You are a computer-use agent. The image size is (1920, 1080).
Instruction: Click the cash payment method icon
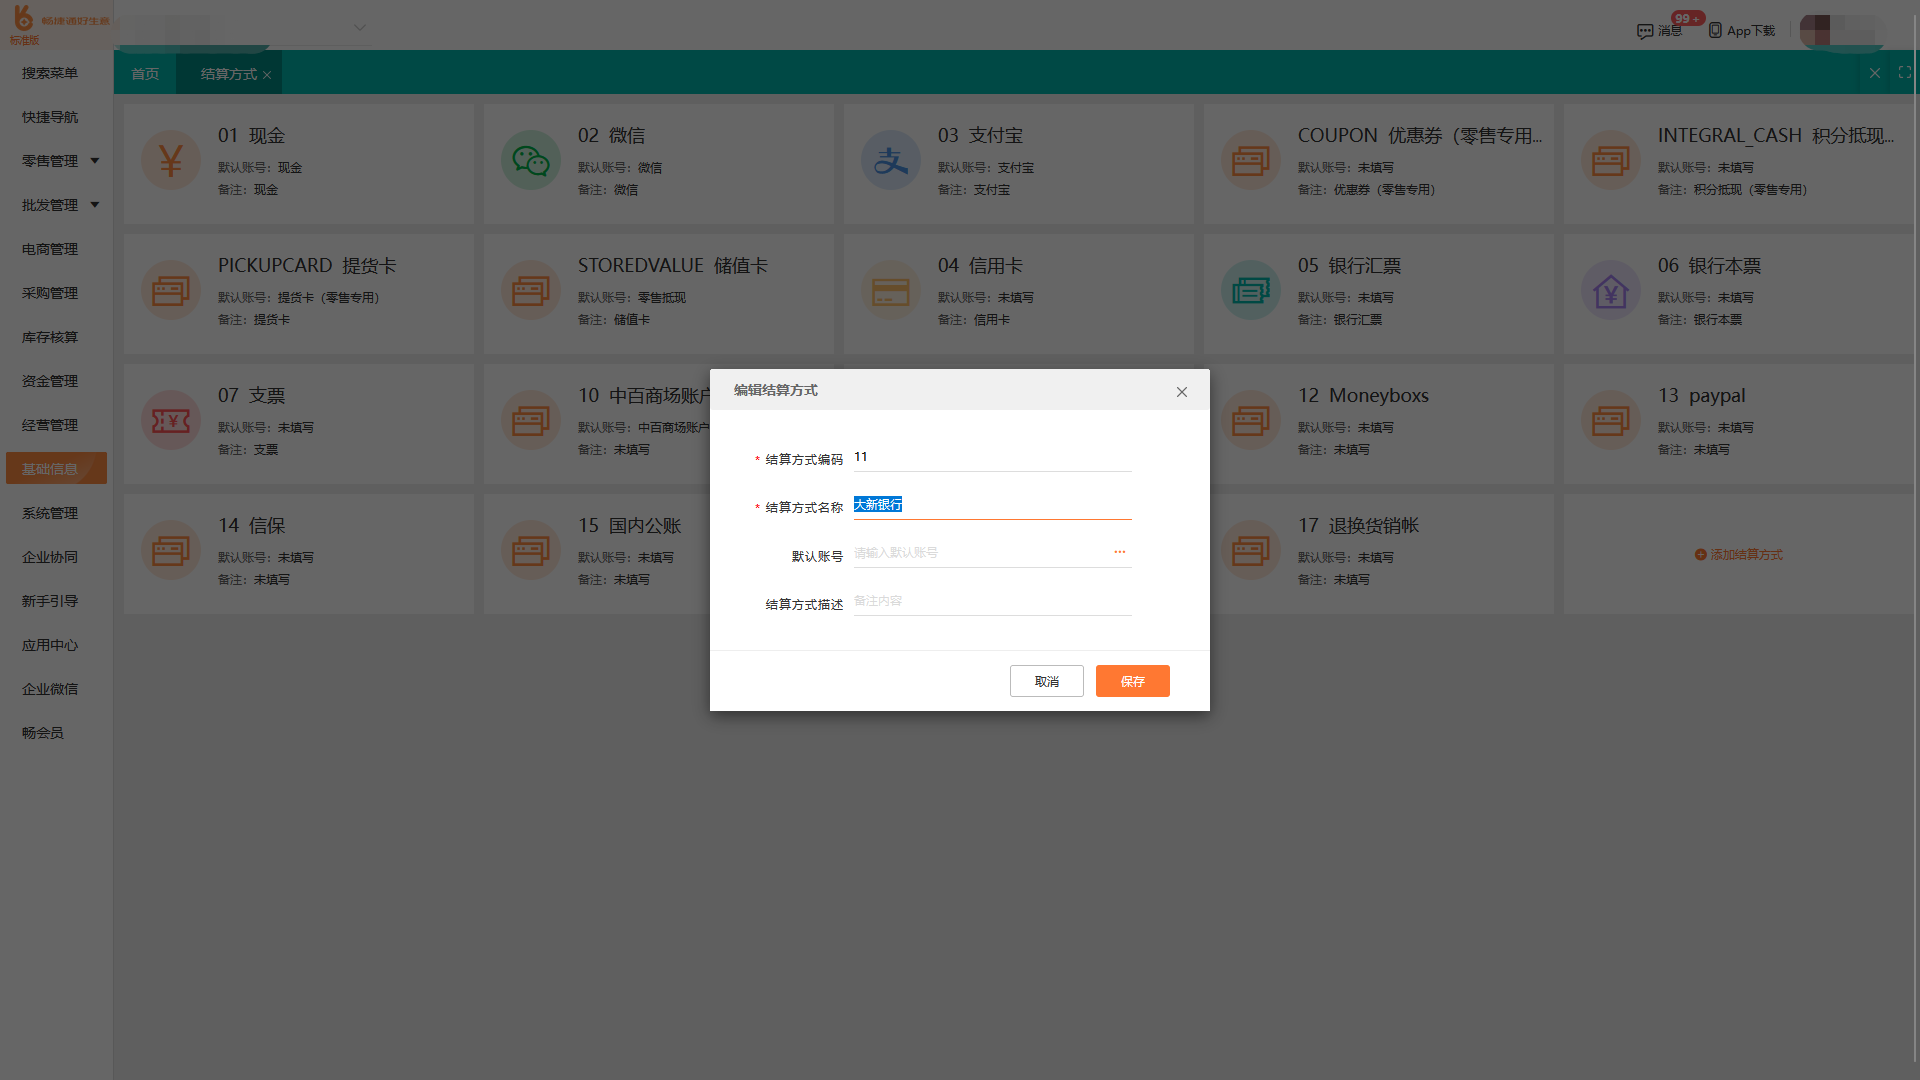tap(171, 158)
